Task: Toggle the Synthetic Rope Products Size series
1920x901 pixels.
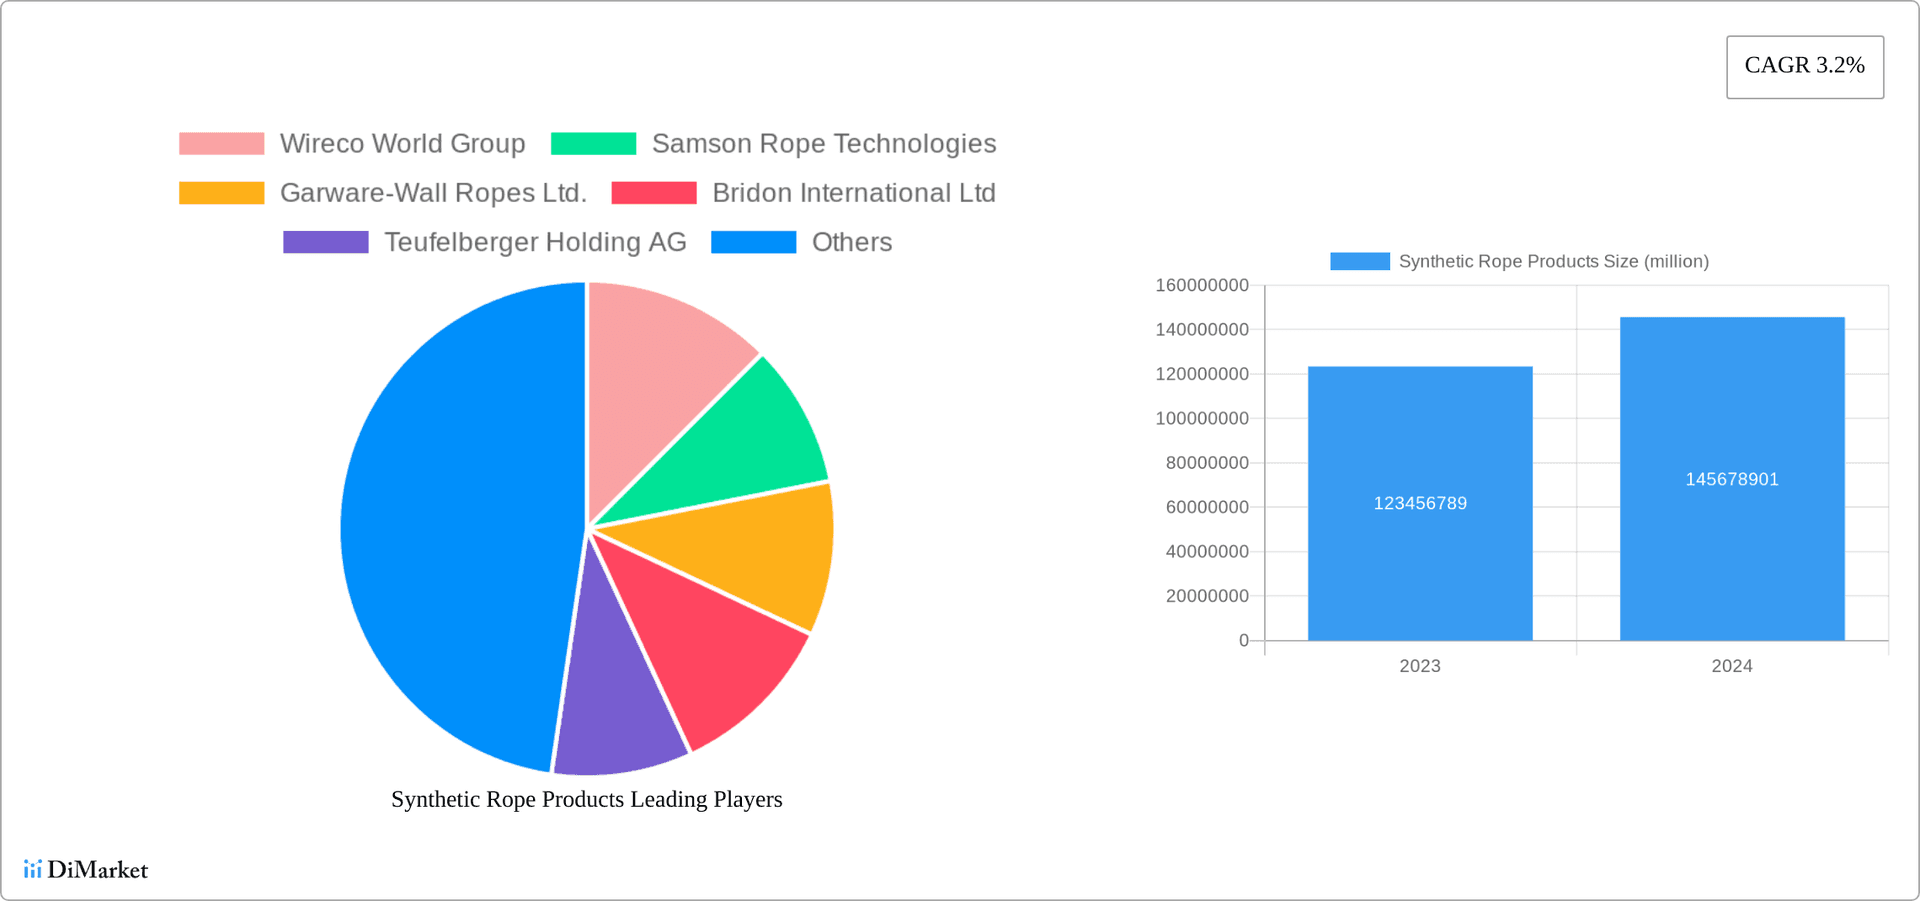Action: click(1520, 261)
